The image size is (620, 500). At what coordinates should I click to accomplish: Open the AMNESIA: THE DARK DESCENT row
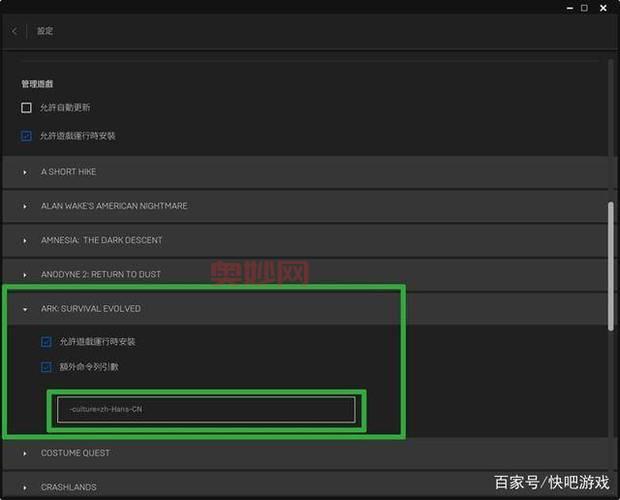click(26, 240)
